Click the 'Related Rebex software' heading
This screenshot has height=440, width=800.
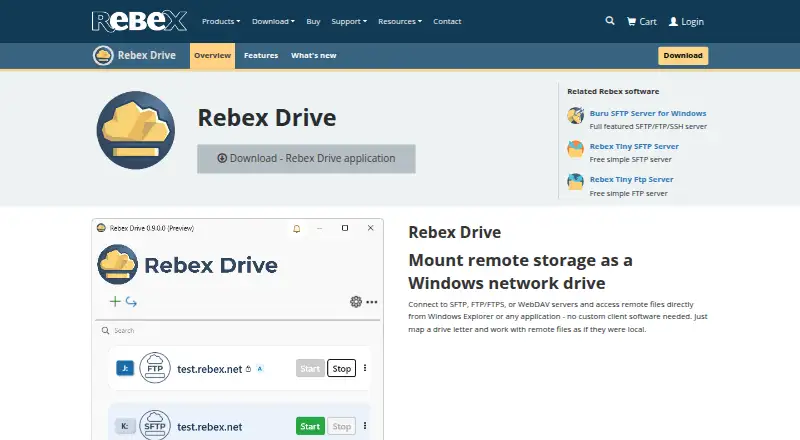(x=613, y=91)
